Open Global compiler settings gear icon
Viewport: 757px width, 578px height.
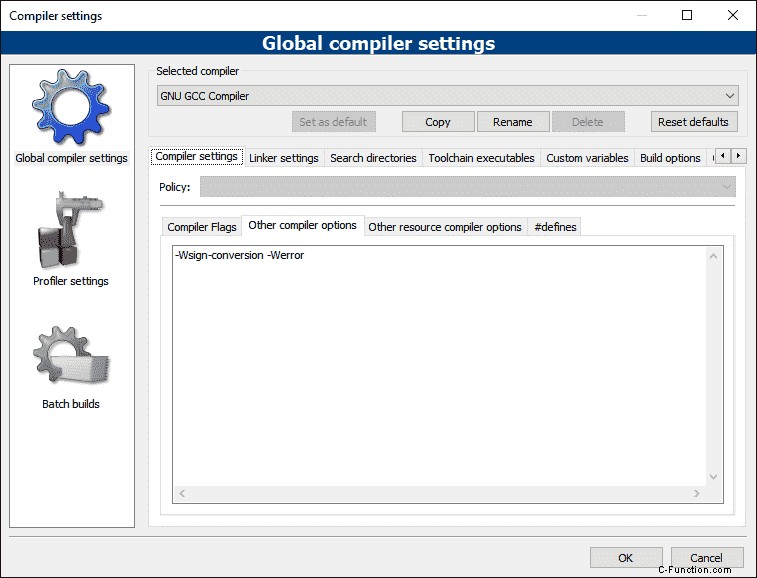pos(71,108)
